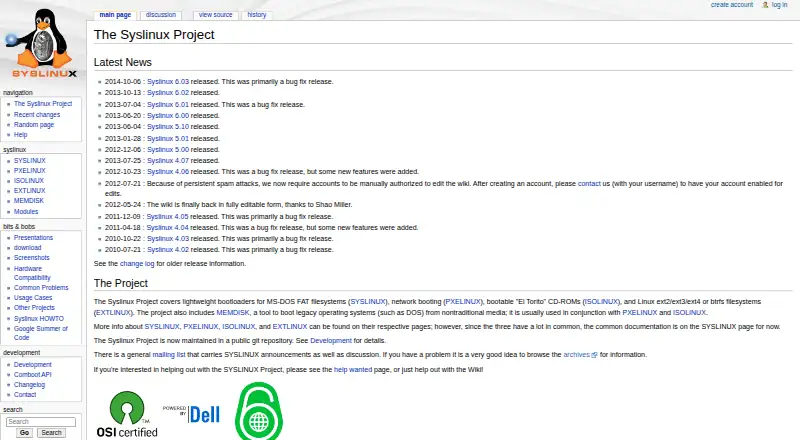The width and height of the screenshot is (800, 440).
Task: Switch to the main page tab
Action: [115, 15]
